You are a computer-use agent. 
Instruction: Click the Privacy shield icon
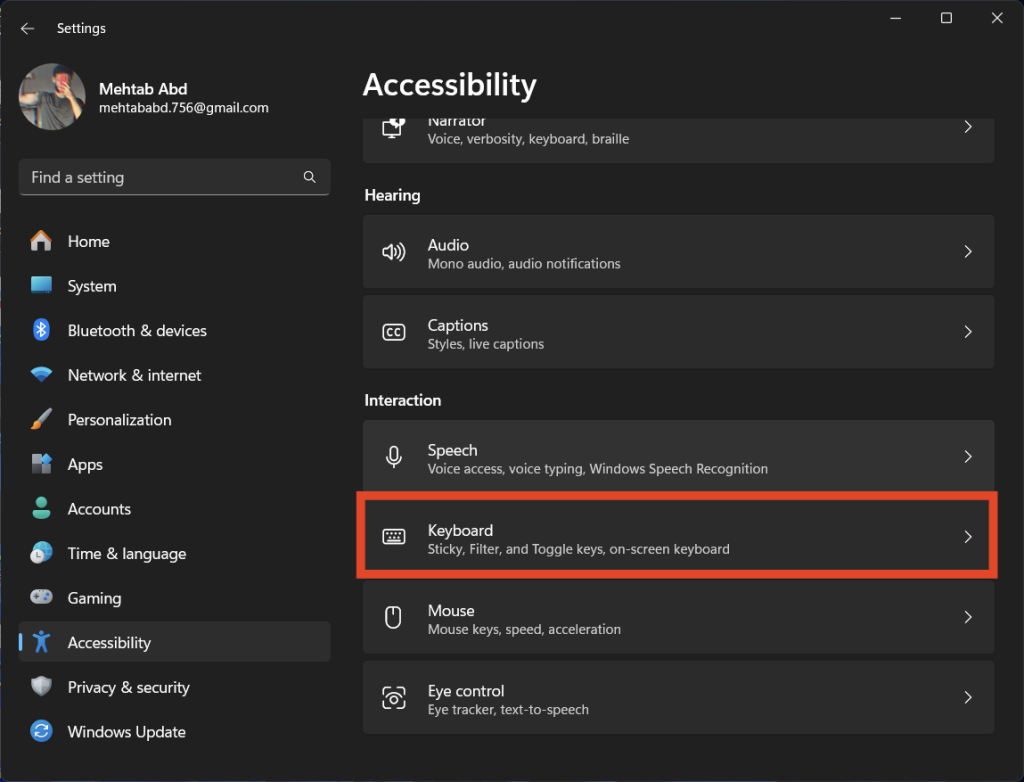(41, 687)
